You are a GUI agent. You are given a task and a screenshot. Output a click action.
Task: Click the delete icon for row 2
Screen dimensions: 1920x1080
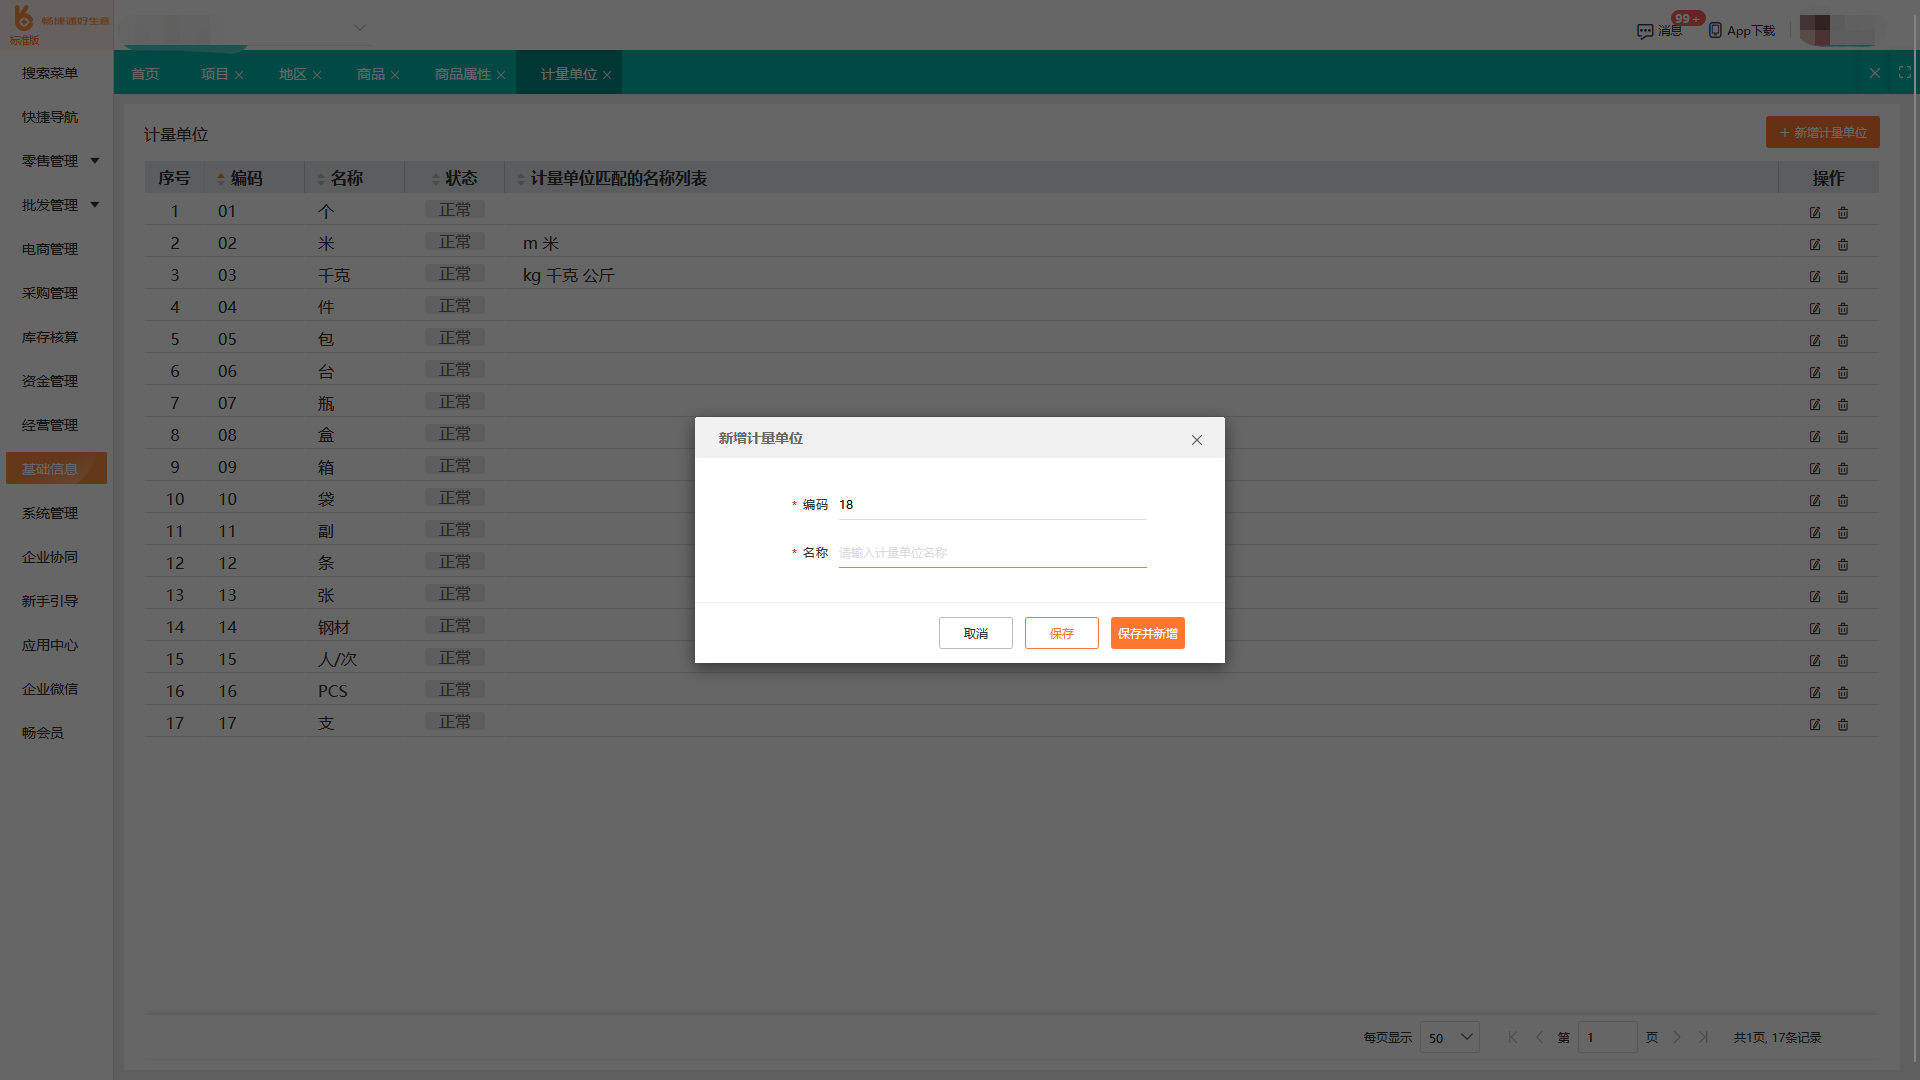click(1844, 244)
